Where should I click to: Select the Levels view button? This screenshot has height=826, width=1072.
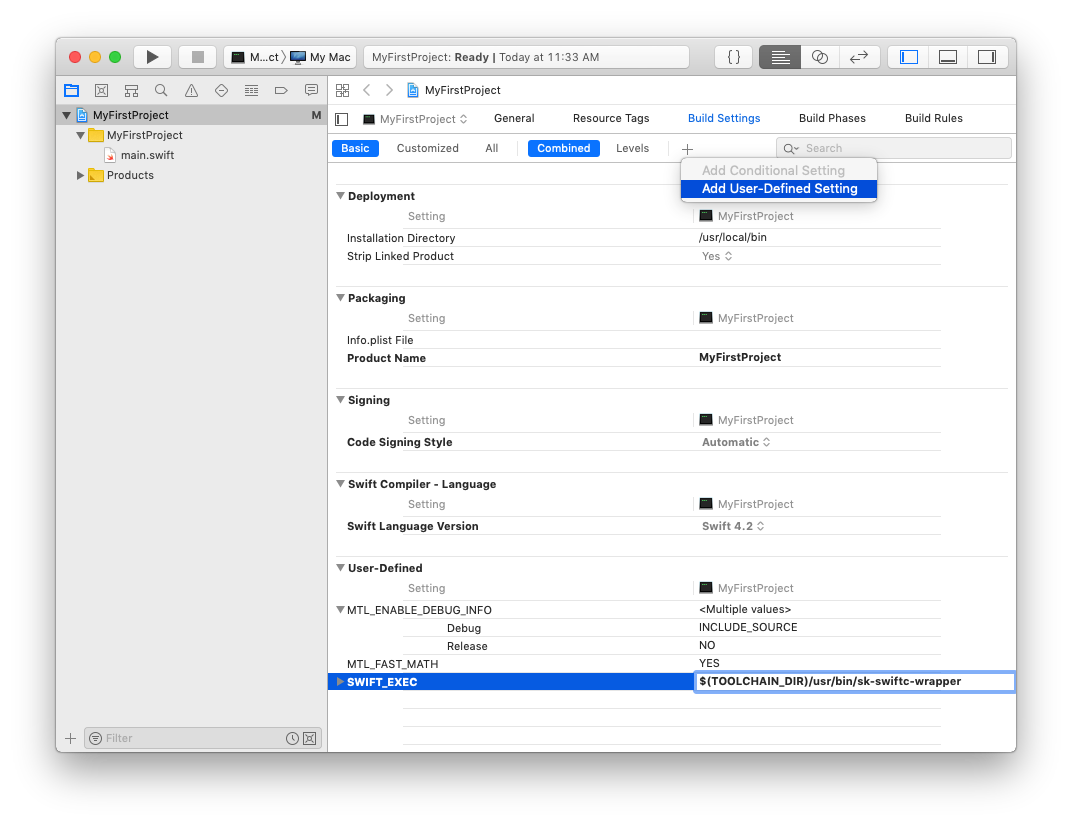pos(632,148)
